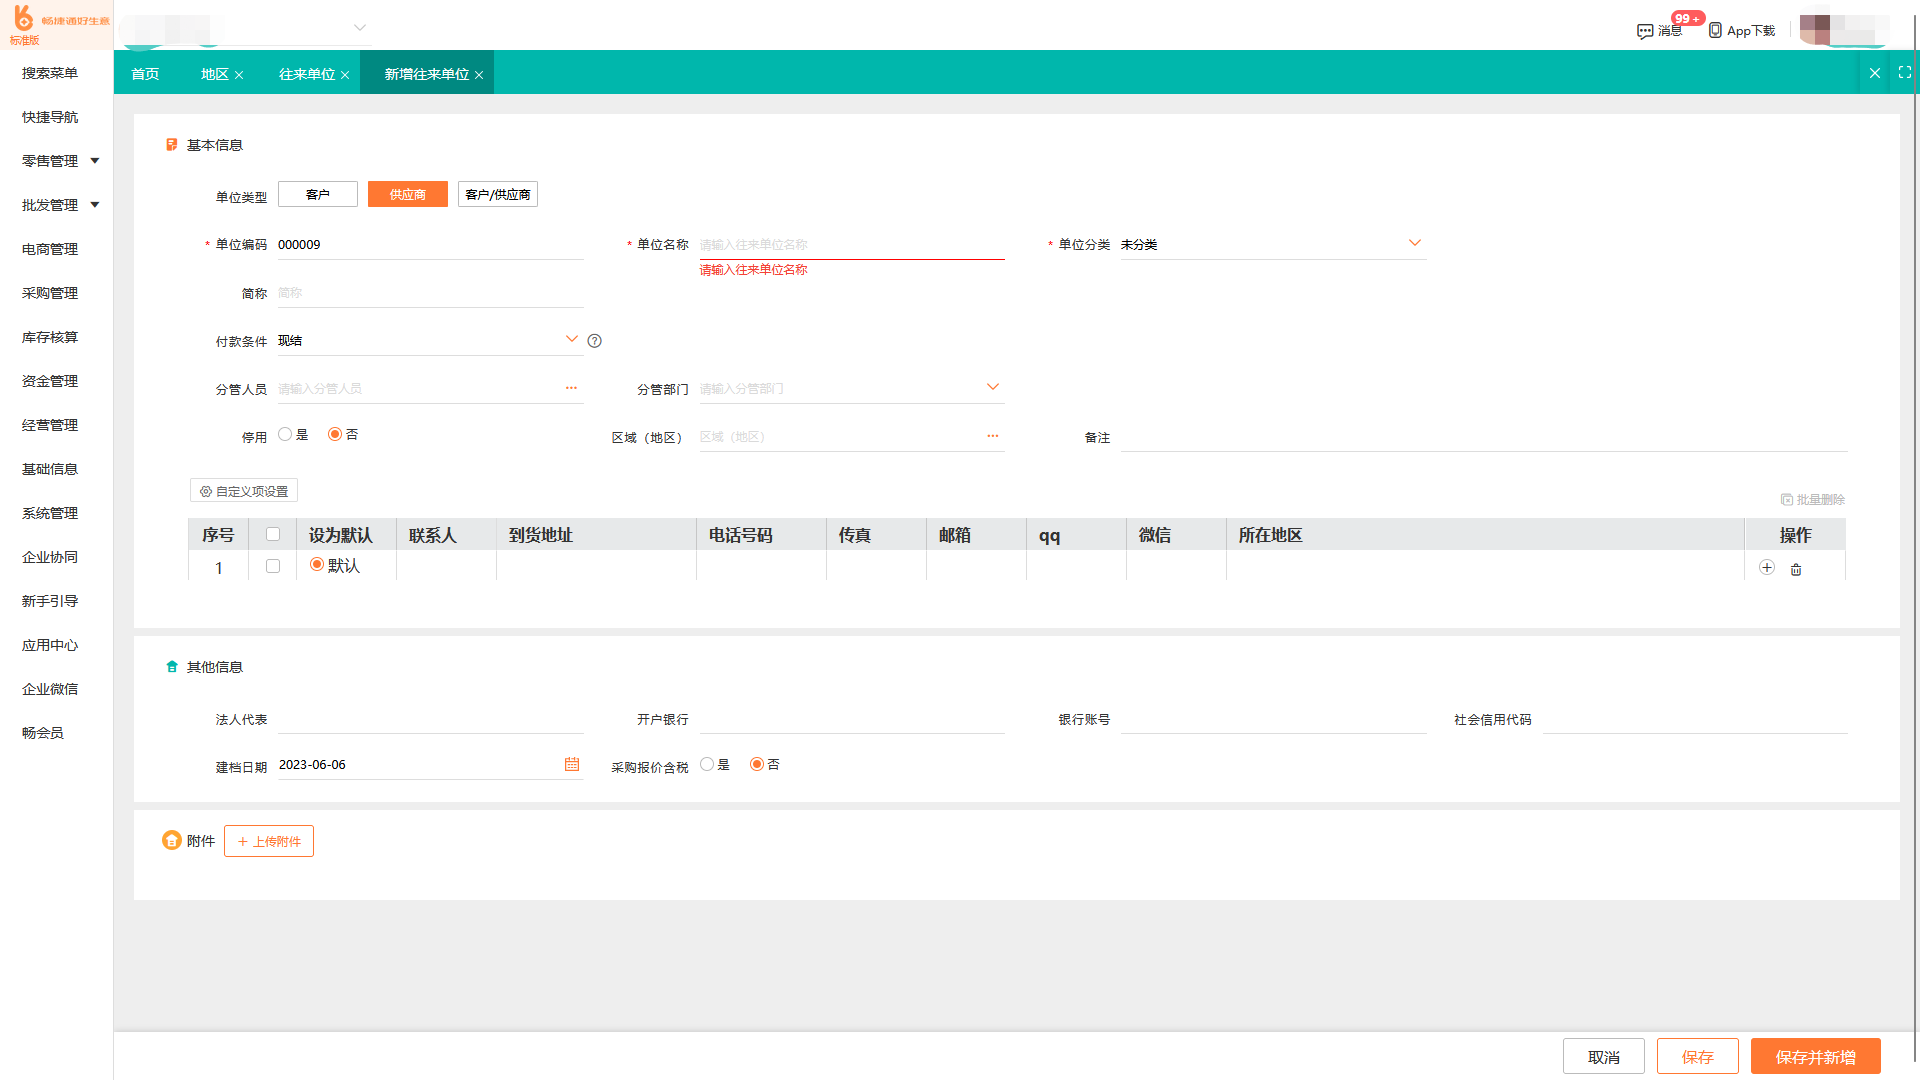This screenshot has width=1920, height=1080.
Task: Click the 客户 unit type icon
Action: coord(318,195)
